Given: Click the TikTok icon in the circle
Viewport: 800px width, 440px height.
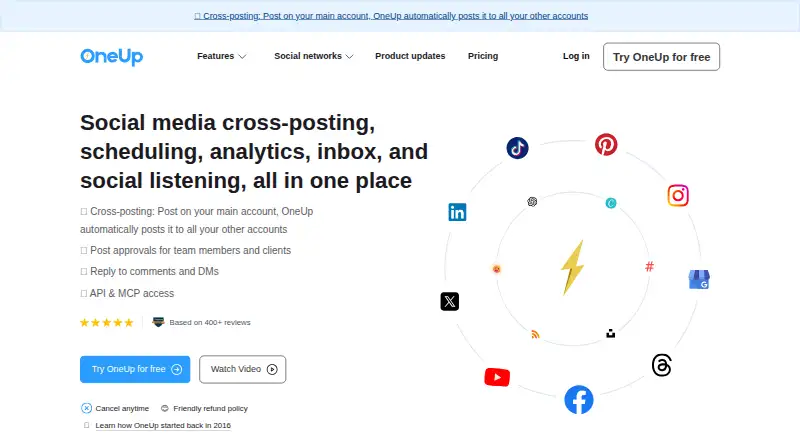Looking at the screenshot, I should click(x=517, y=148).
